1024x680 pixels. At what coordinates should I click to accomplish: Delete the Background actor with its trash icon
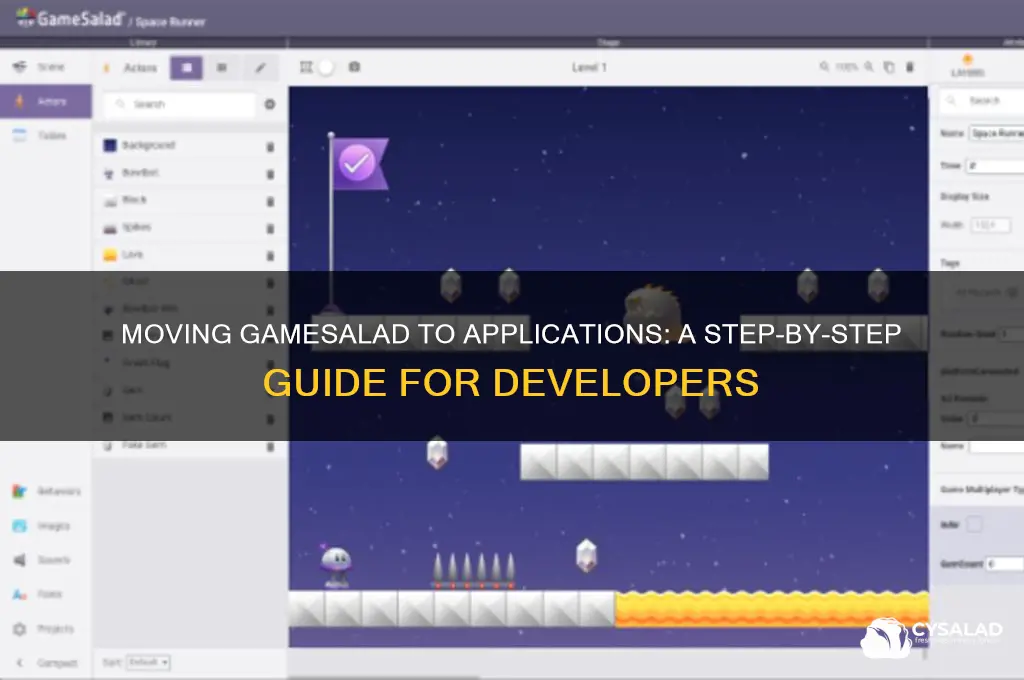270,147
